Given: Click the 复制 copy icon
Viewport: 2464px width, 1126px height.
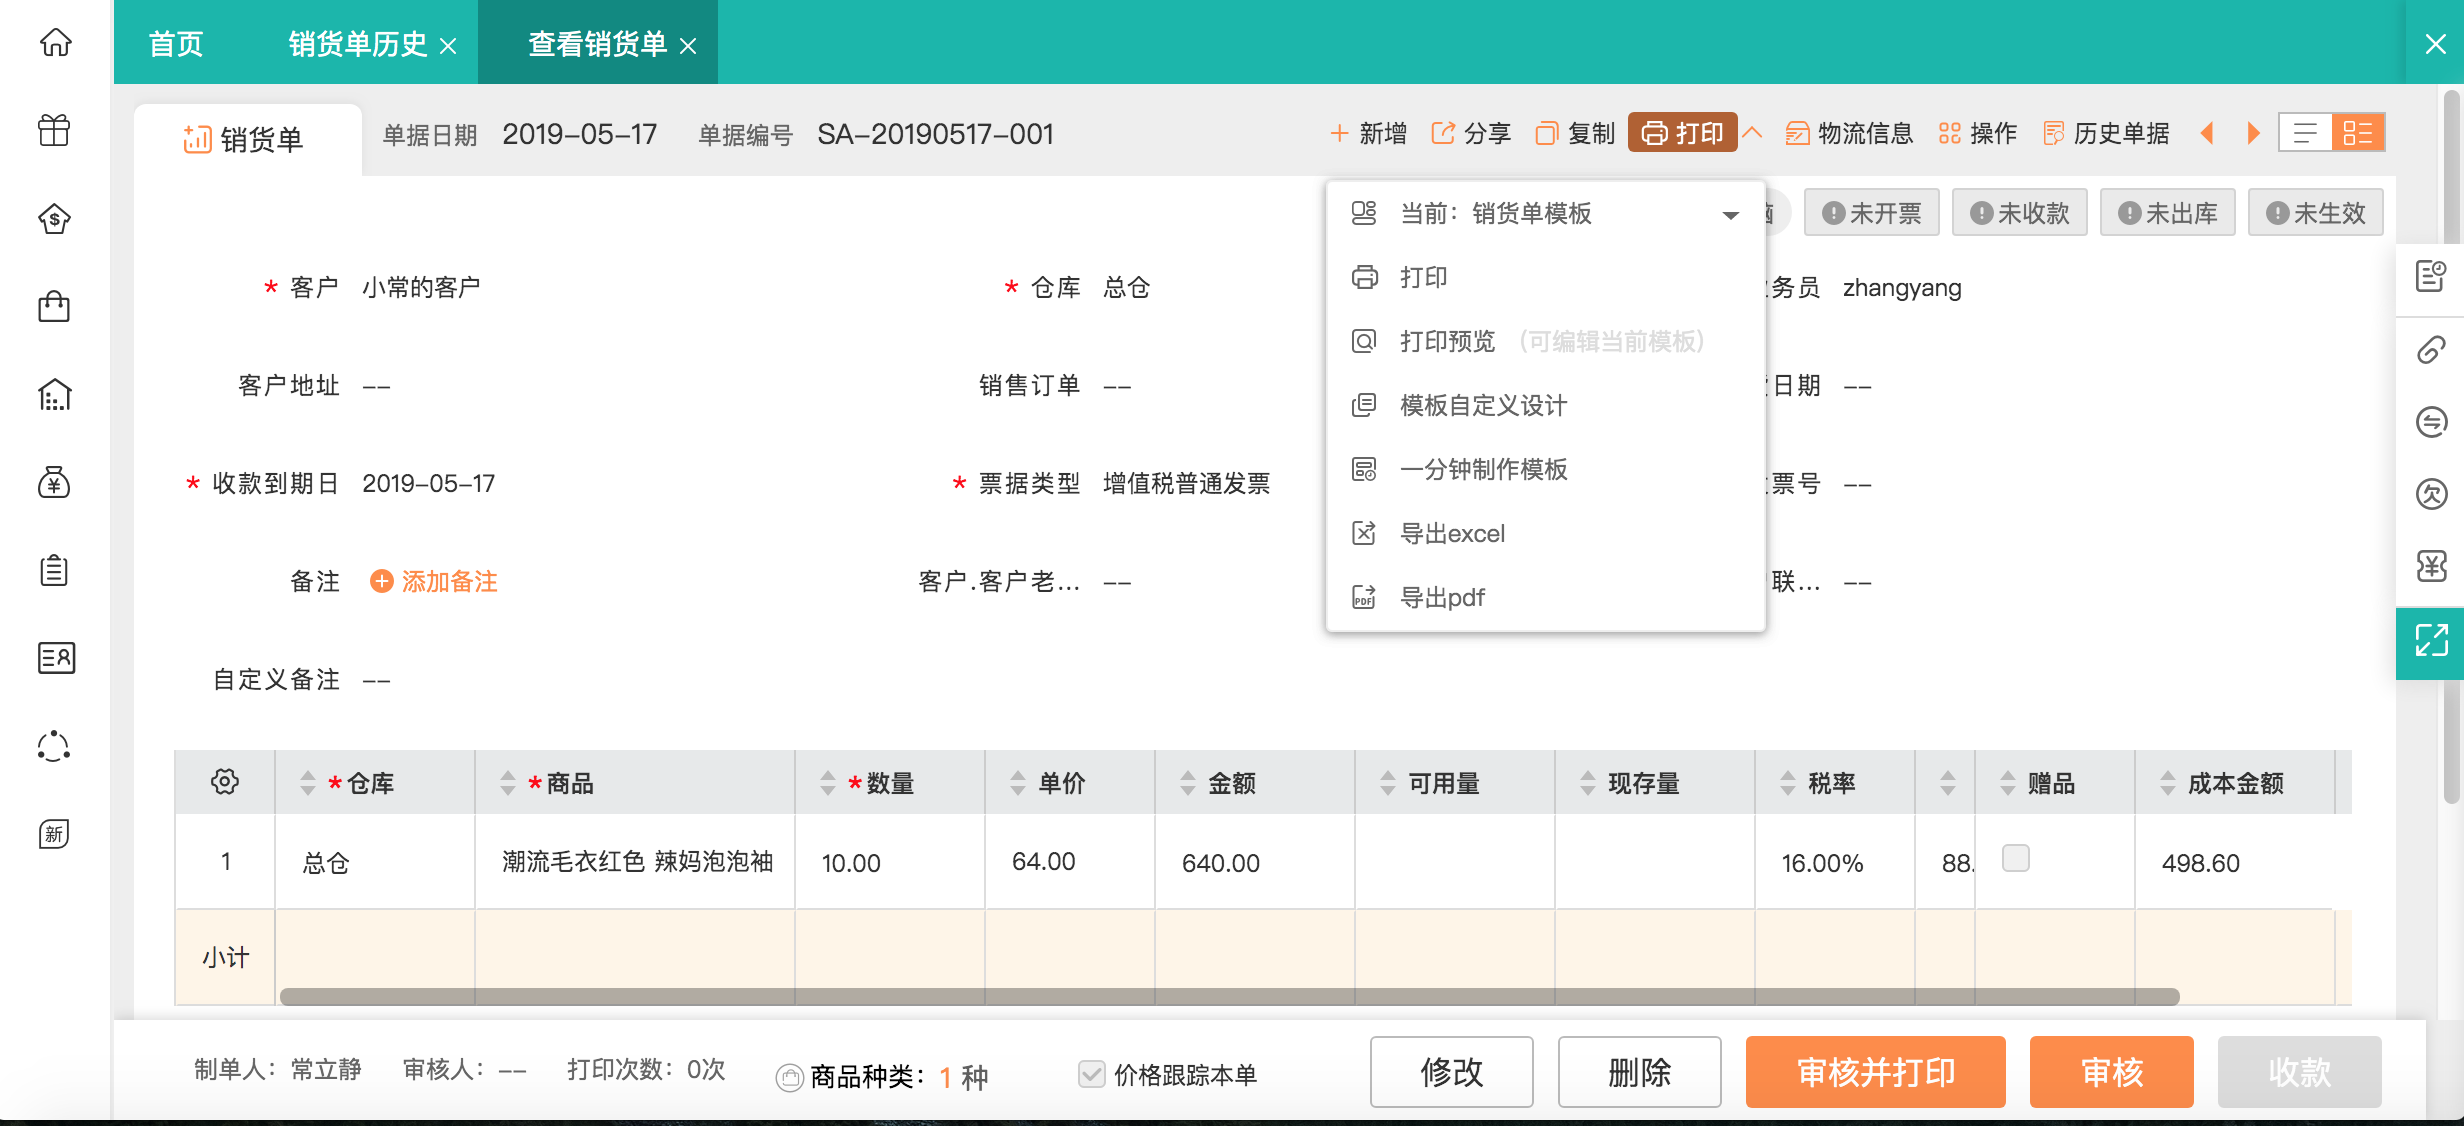Looking at the screenshot, I should 1545,132.
